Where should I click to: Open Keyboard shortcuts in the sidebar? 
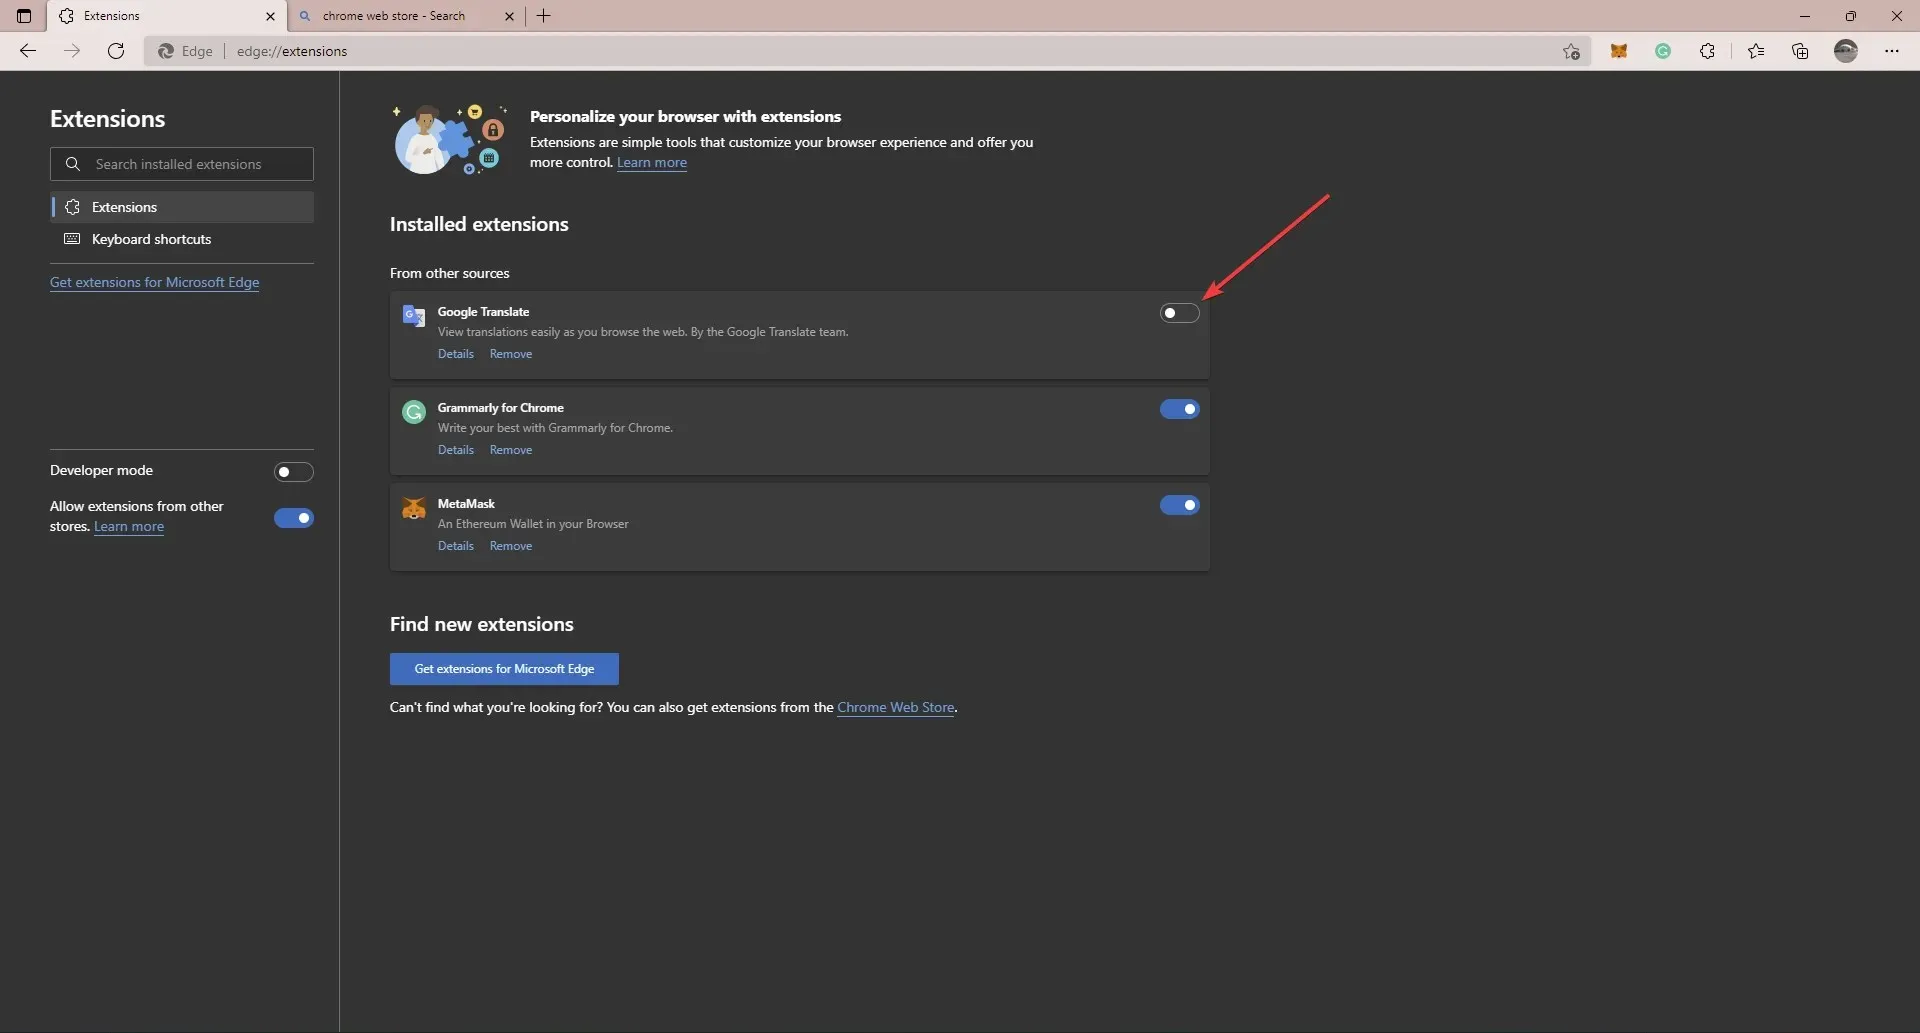click(182, 239)
